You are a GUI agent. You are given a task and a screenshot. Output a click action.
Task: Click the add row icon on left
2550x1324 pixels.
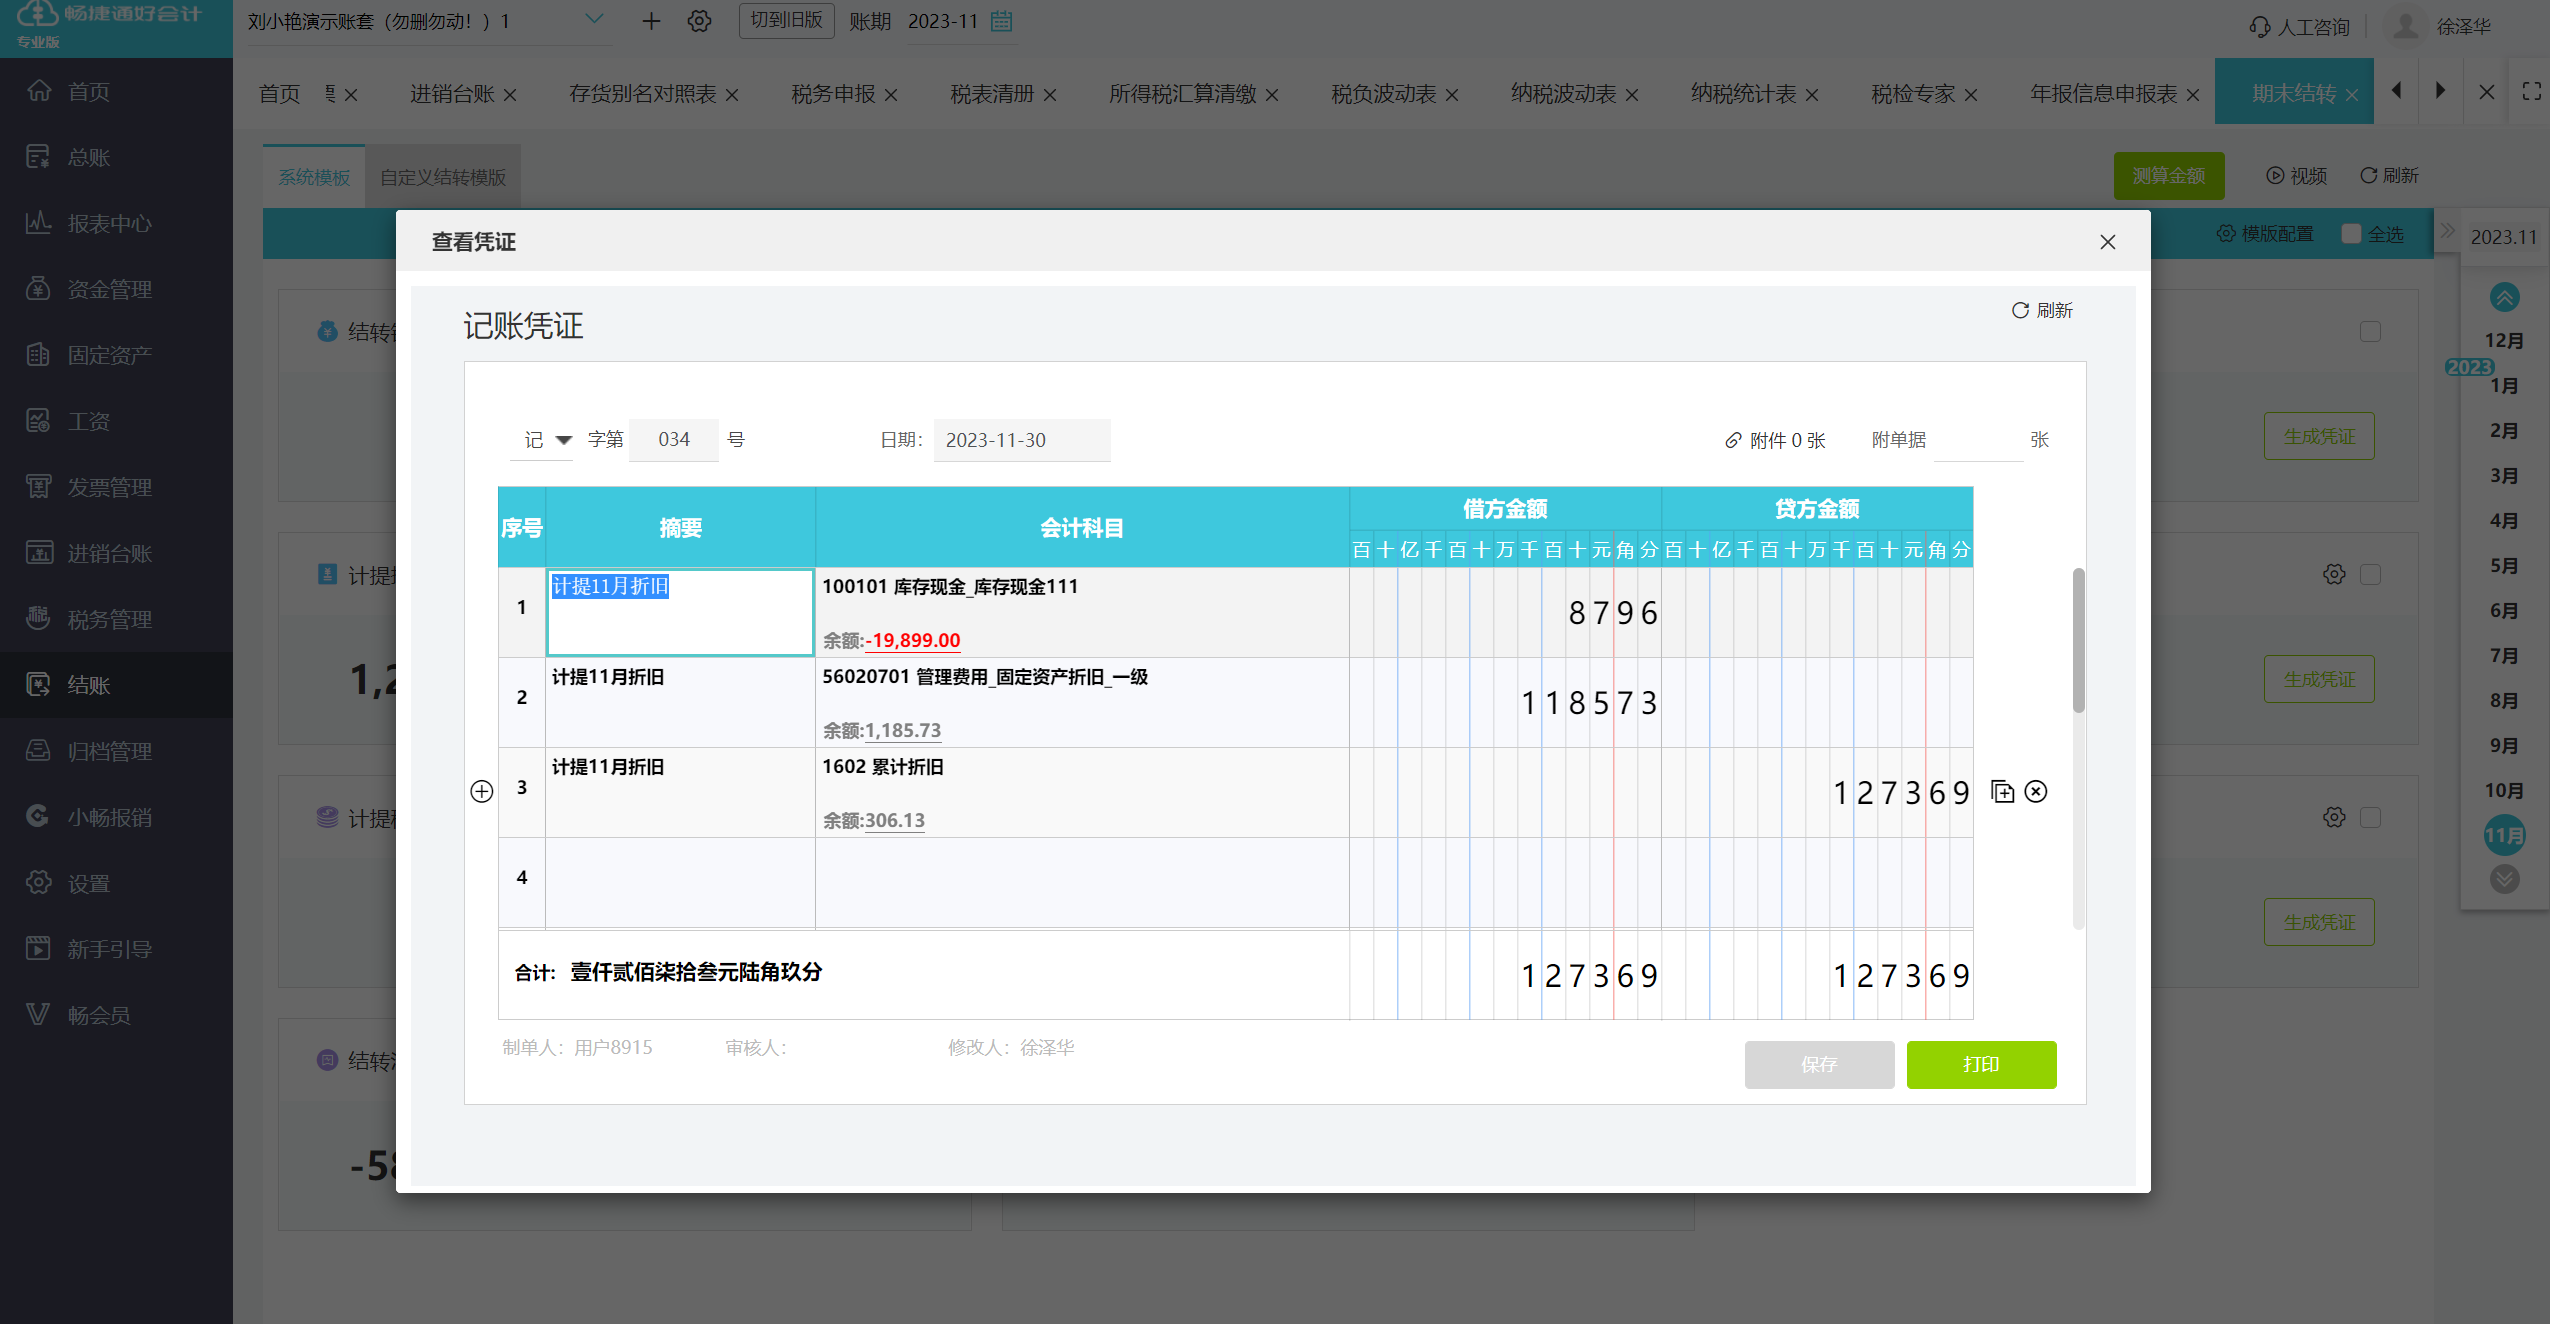pos(481,791)
